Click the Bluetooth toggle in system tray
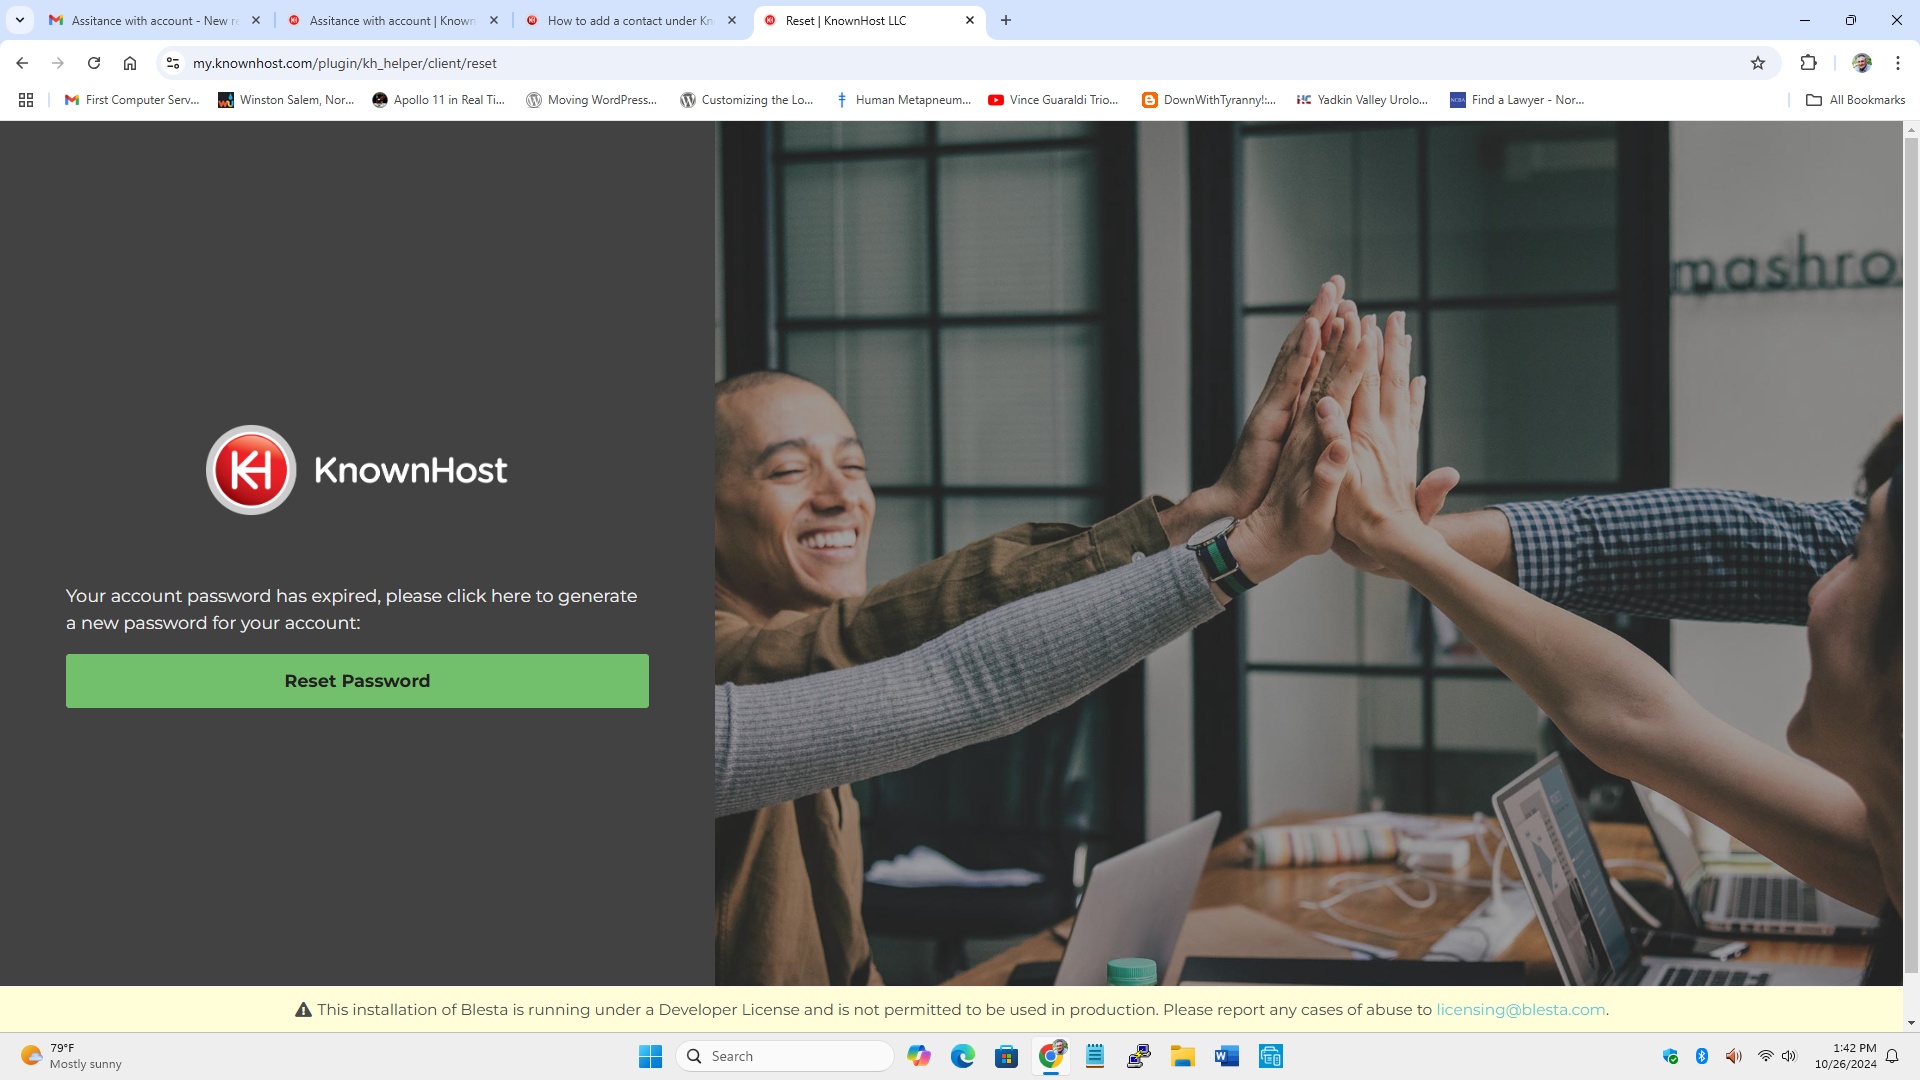The height and width of the screenshot is (1080, 1920). coord(1701,1056)
